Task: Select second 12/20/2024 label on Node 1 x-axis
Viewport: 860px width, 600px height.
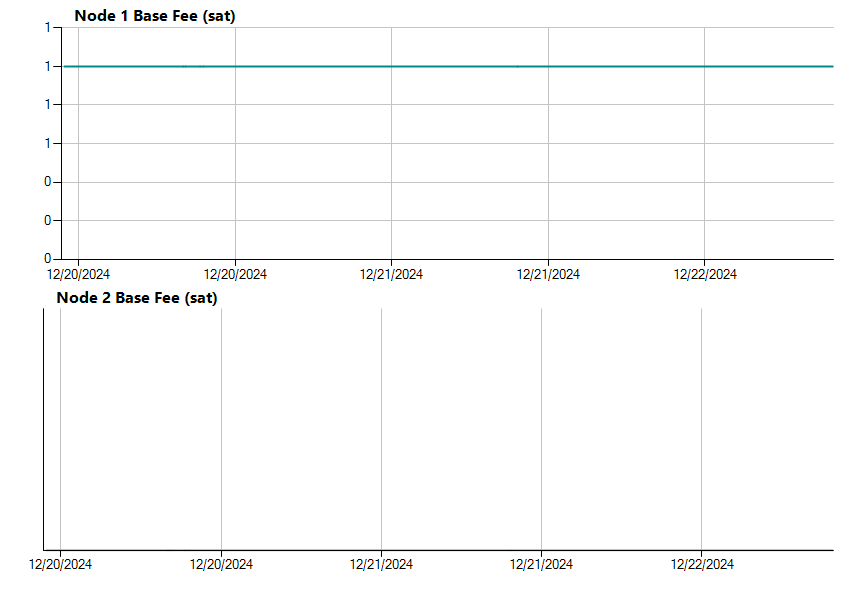Action: 235,274
